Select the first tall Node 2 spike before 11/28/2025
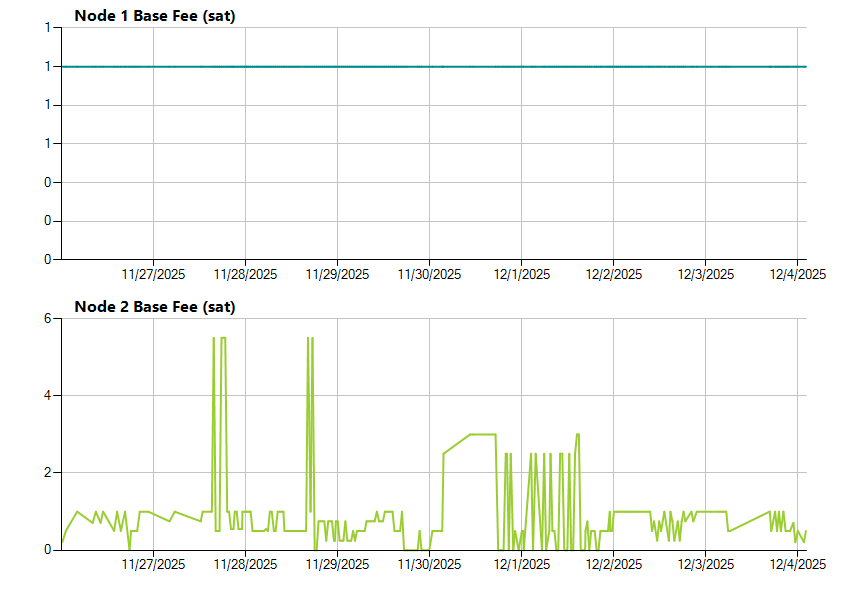 coord(214,400)
